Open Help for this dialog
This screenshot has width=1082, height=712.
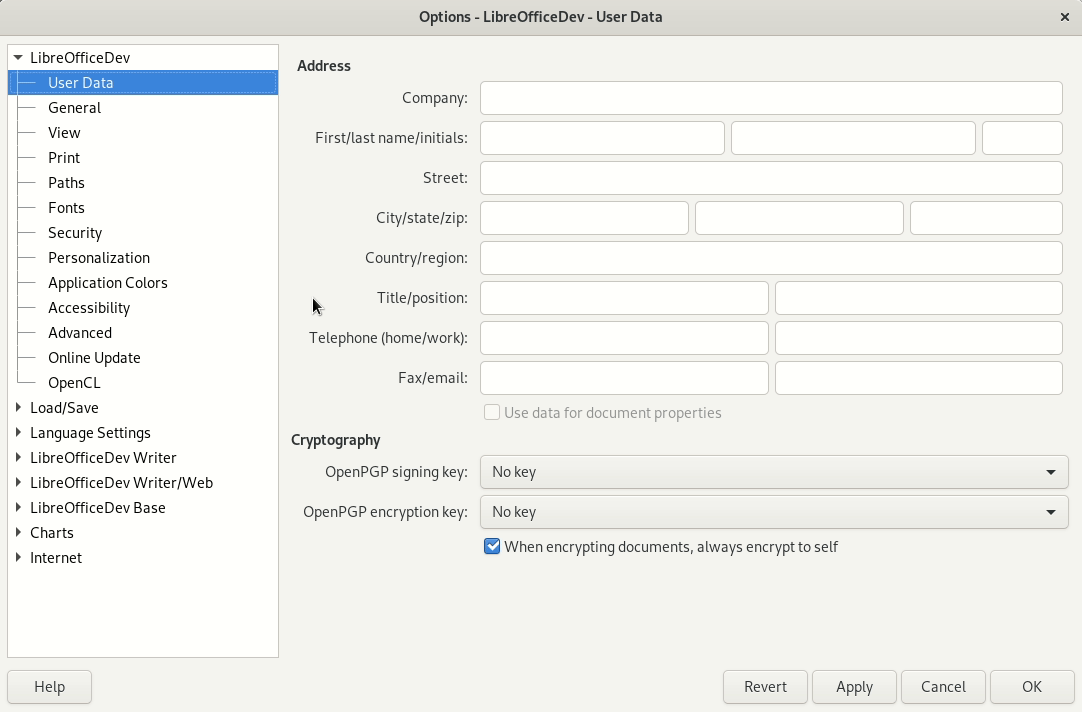click(49, 687)
